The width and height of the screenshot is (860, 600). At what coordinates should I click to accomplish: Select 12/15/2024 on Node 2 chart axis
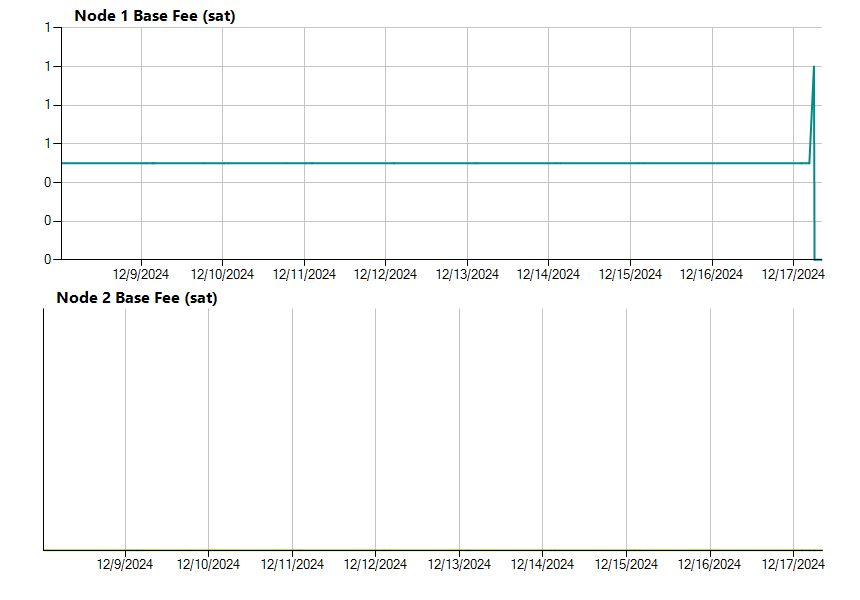pos(626,564)
